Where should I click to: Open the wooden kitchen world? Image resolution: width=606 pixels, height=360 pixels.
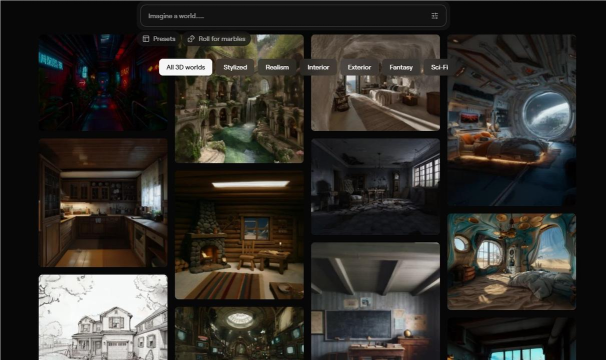[x=103, y=203]
